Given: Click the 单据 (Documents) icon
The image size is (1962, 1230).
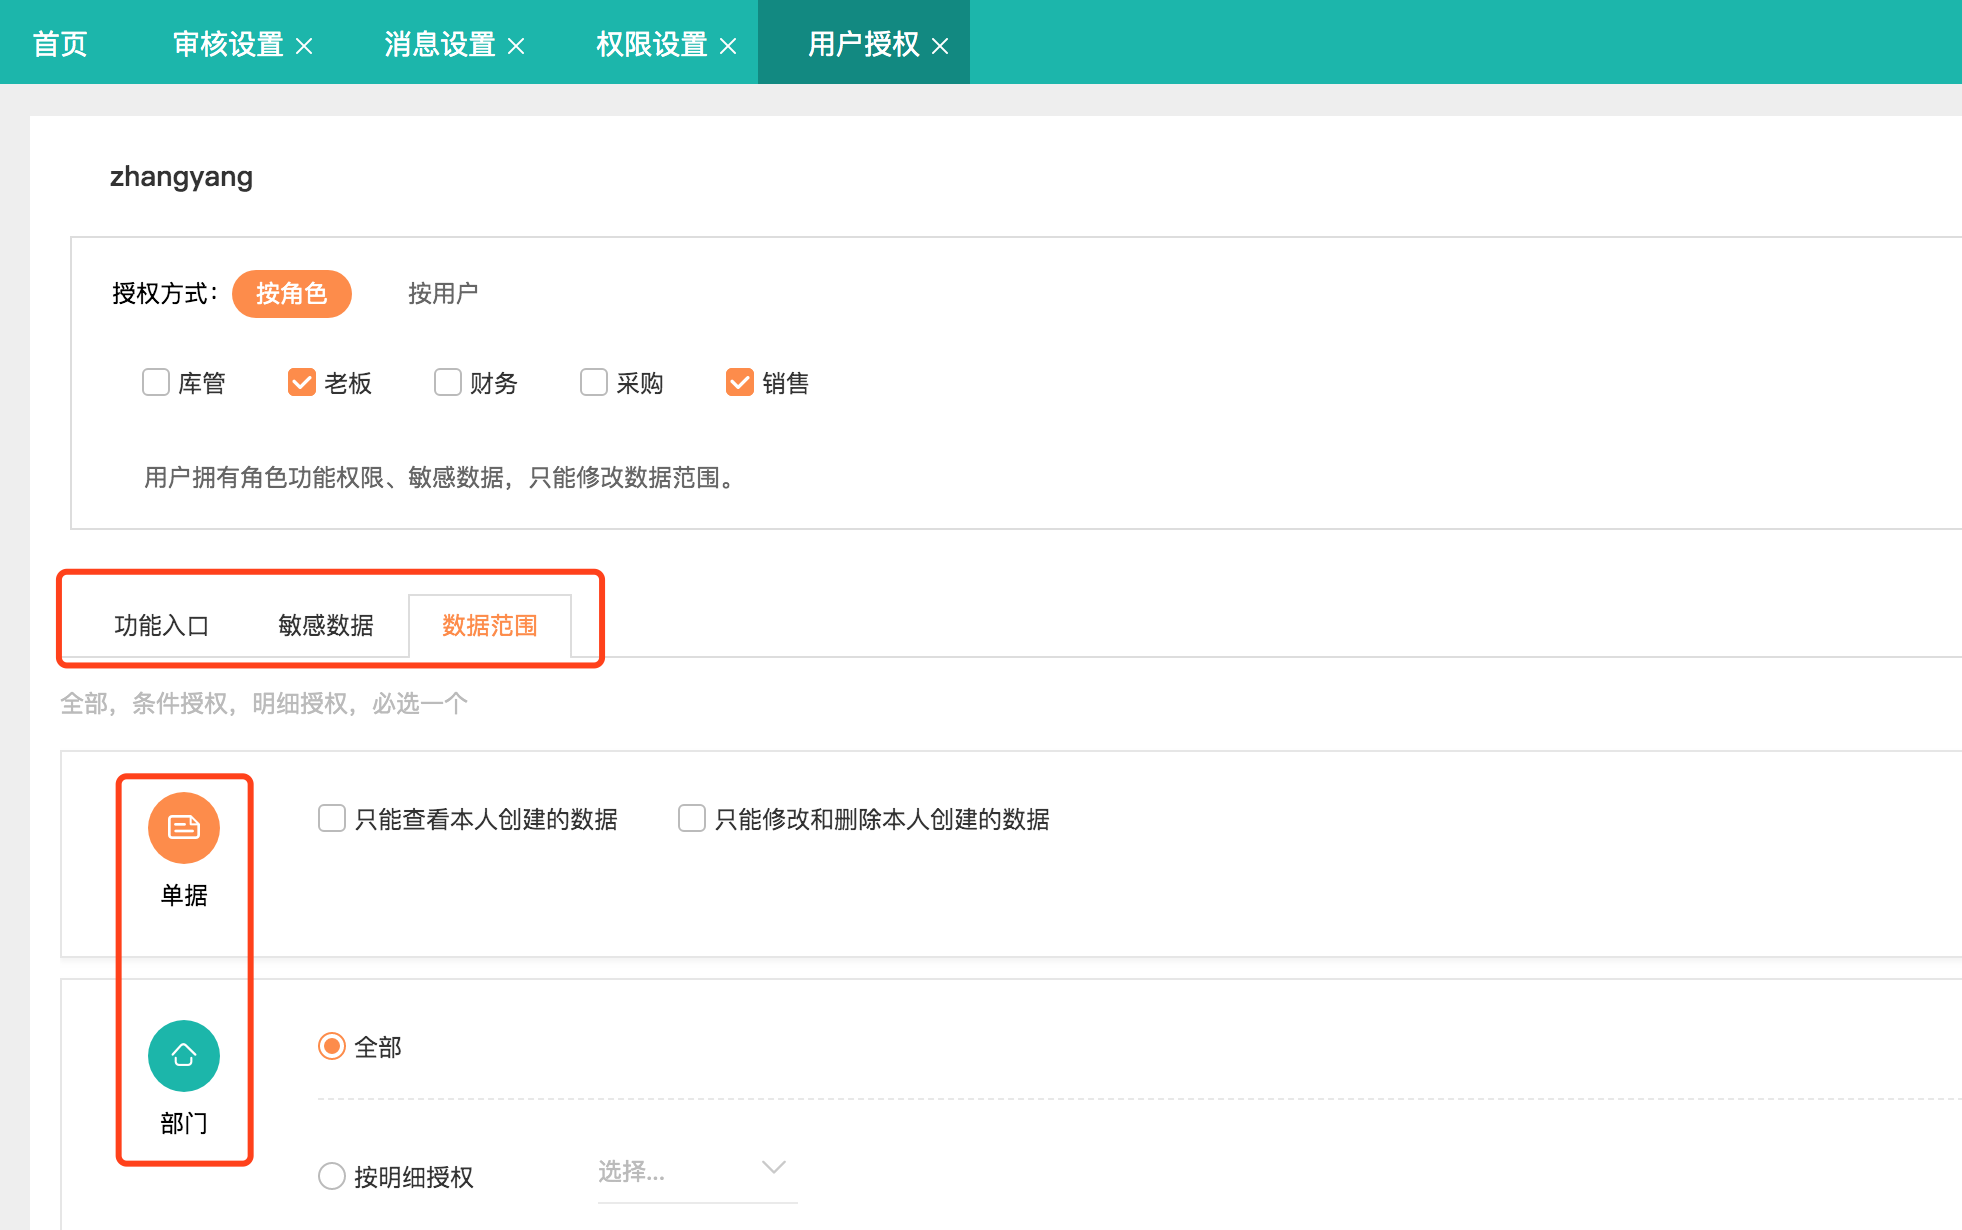Looking at the screenshot, I should point(184,826).
